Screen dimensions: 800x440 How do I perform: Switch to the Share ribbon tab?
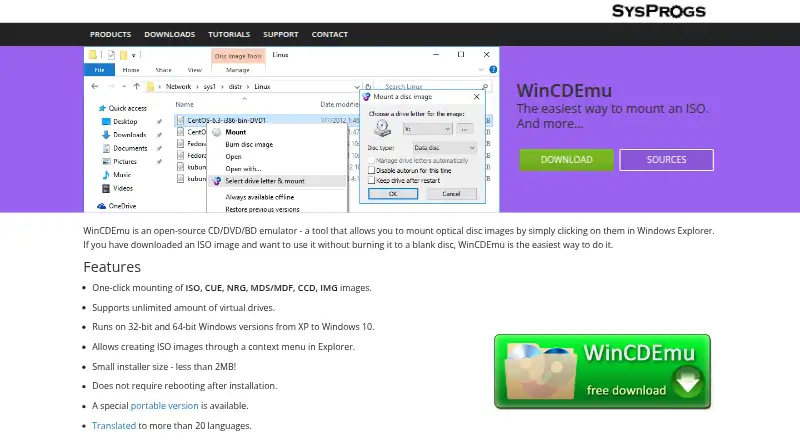163,70
